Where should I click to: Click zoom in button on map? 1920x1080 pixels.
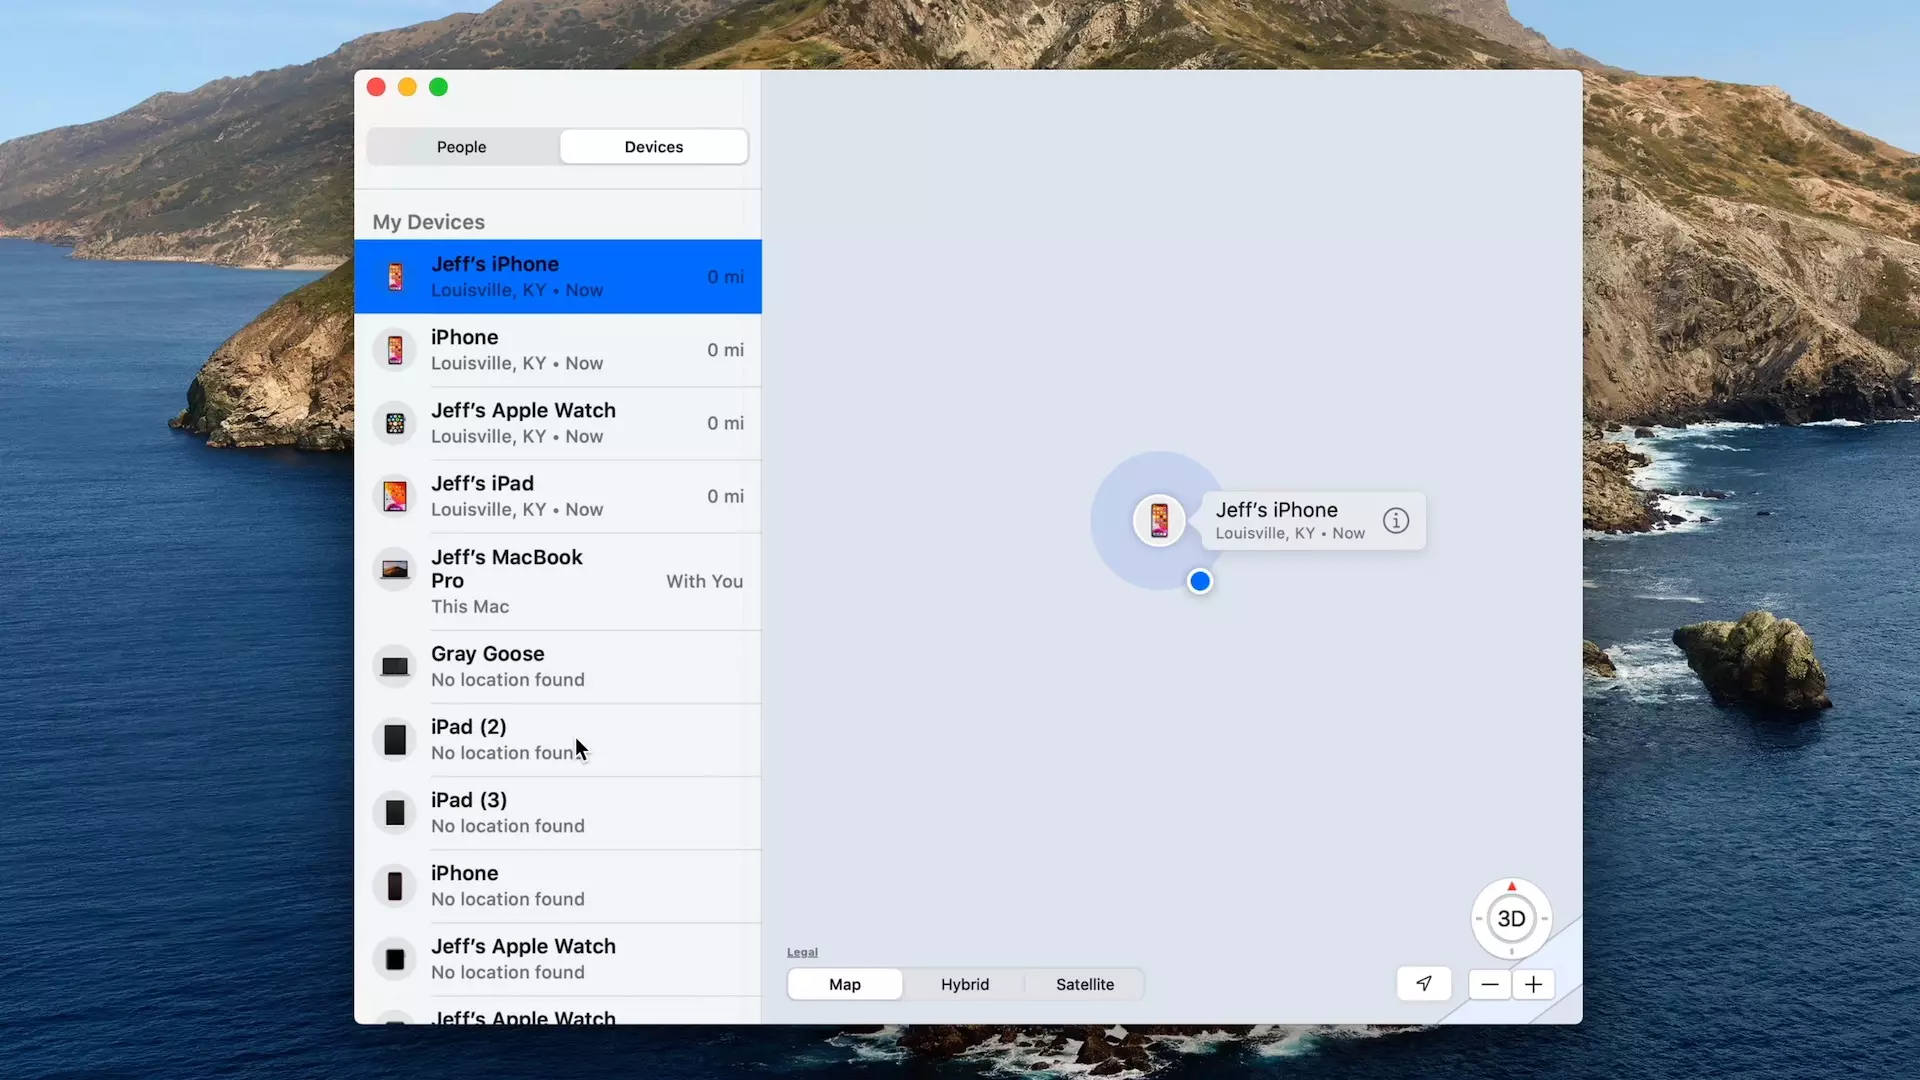tap(1532, 982)
